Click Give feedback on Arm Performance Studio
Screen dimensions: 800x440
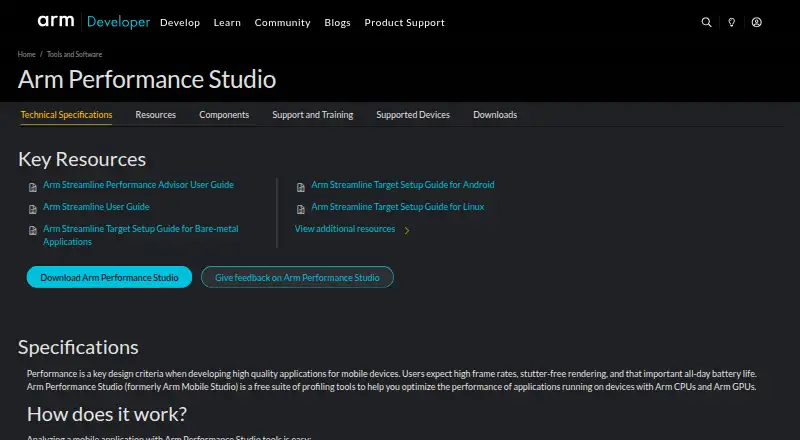(297, 277)
